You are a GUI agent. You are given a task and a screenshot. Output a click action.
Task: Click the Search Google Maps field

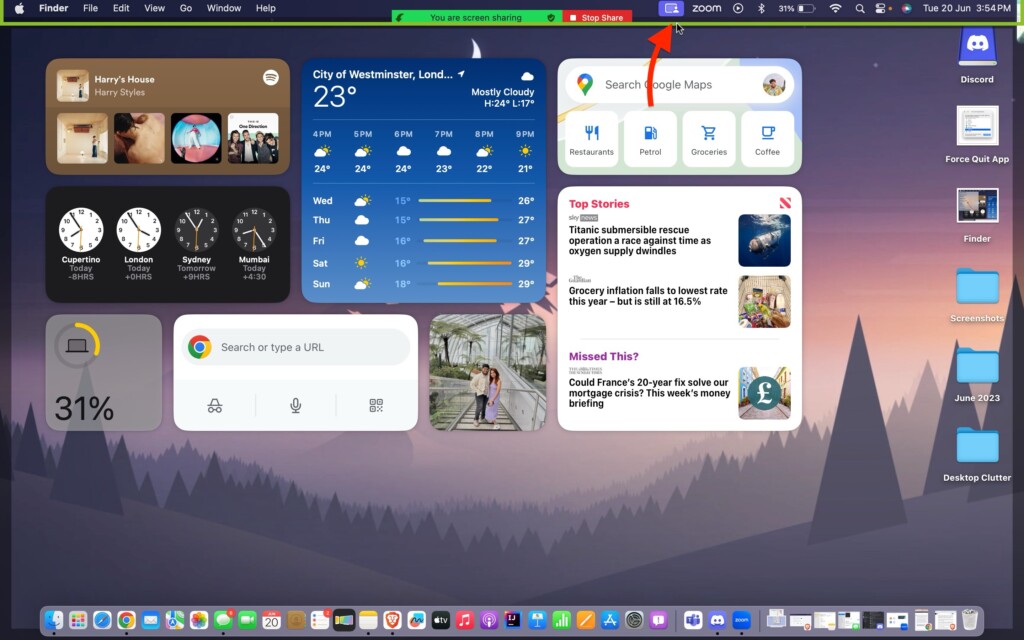coord(679,85)
